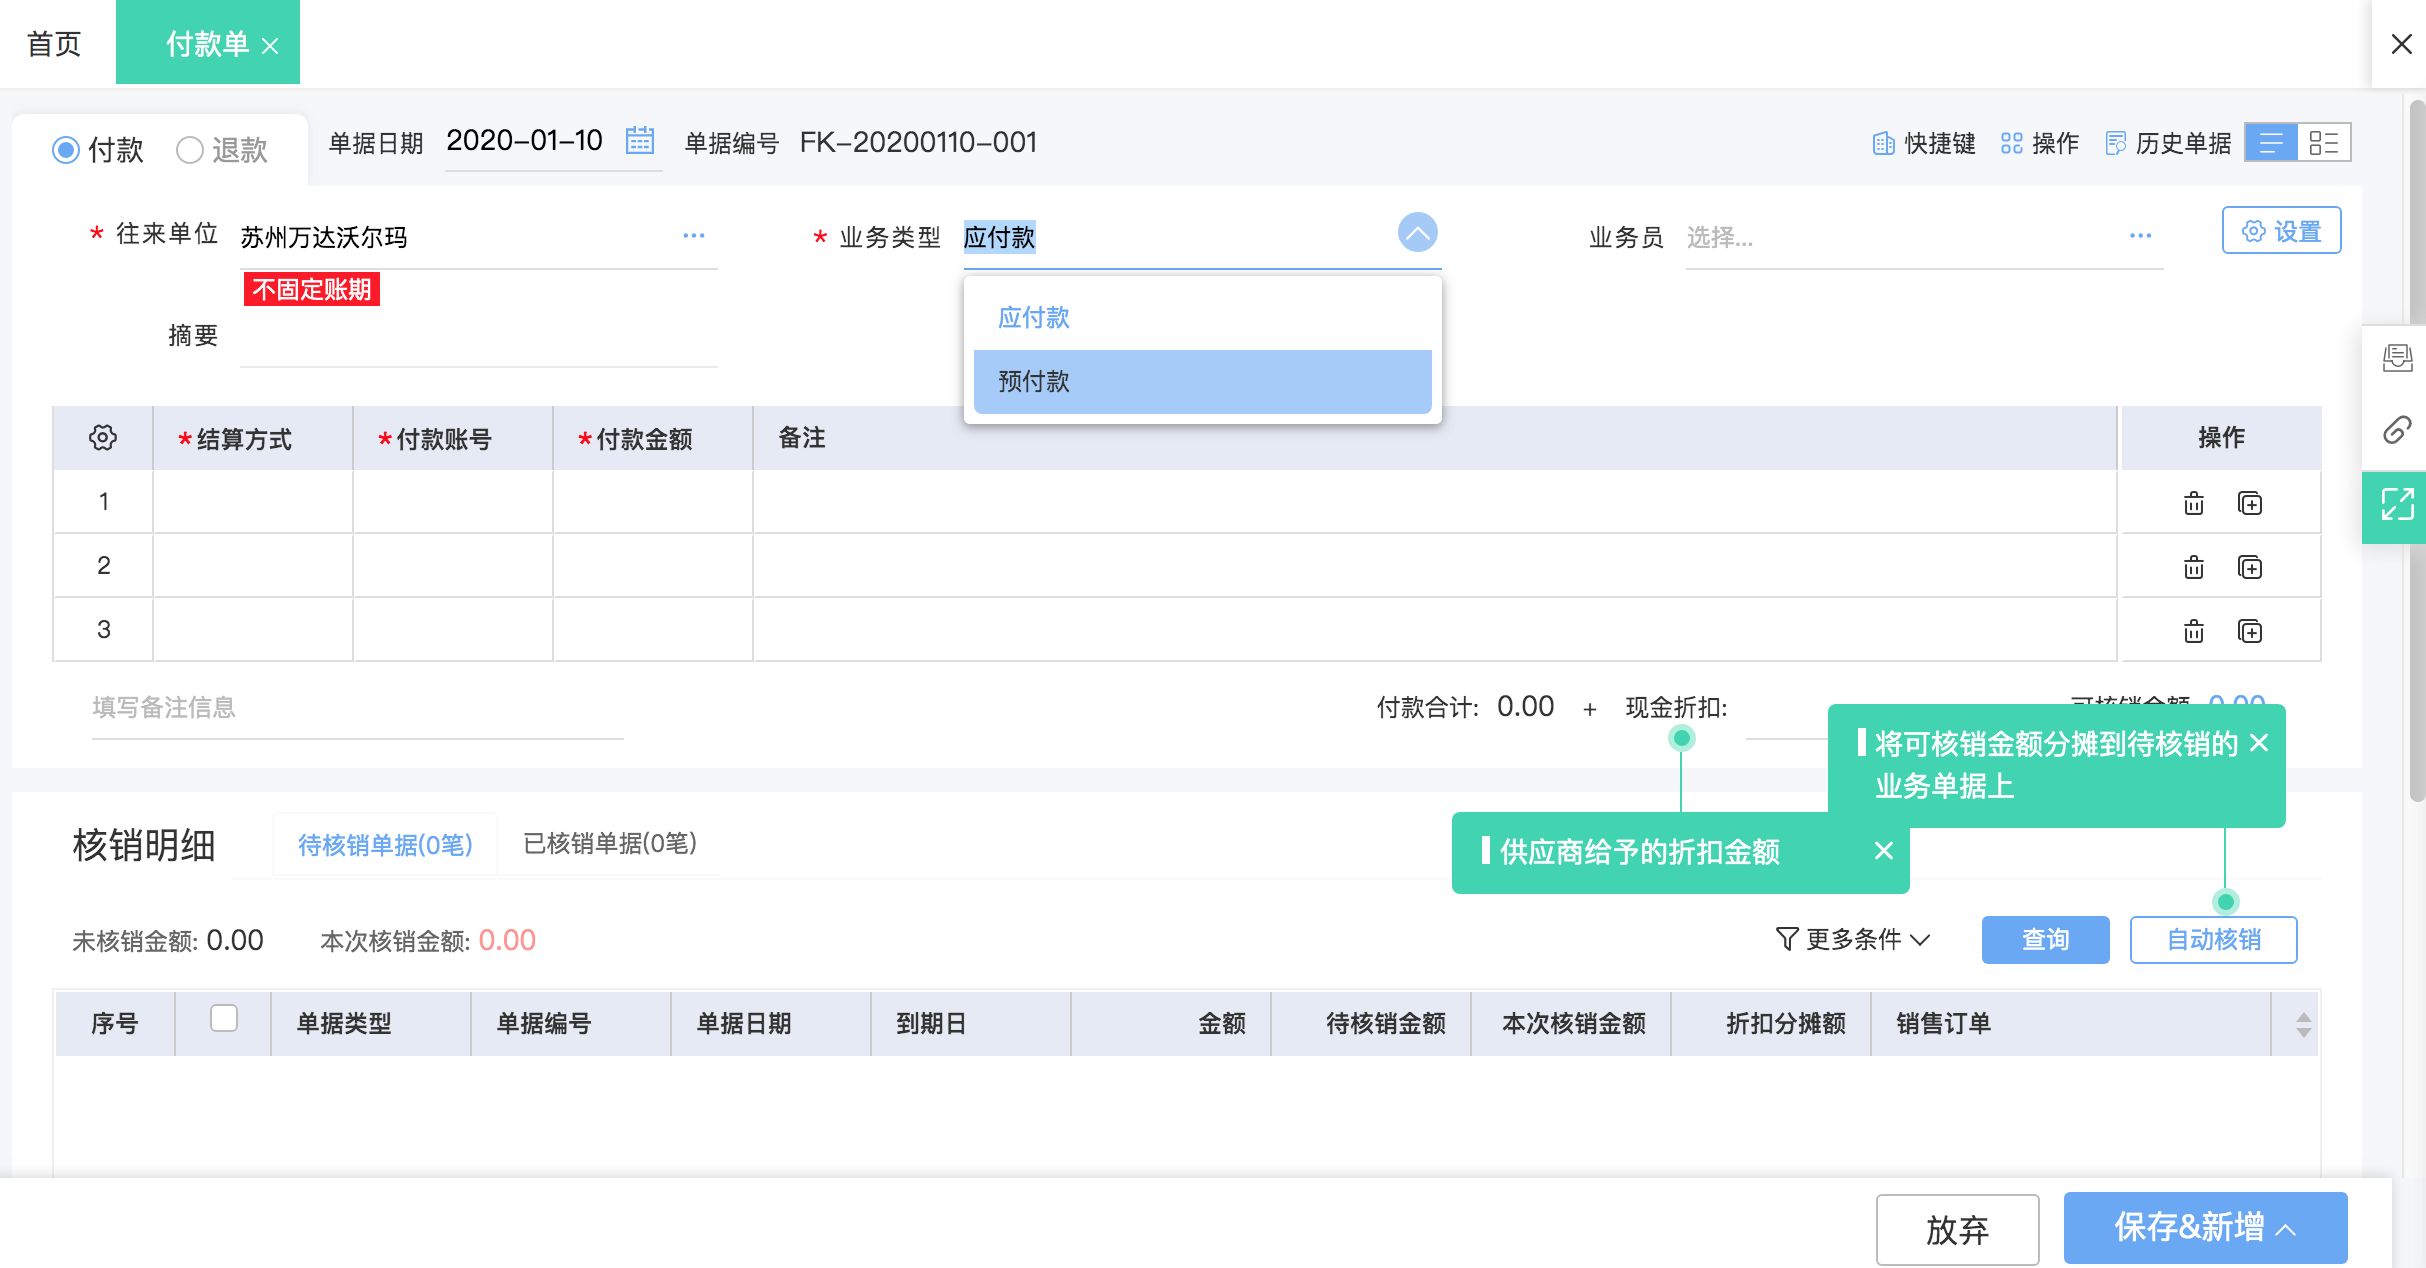Click the 操作 operations icon
2426x1268 pixels.
click(2010, 143)
